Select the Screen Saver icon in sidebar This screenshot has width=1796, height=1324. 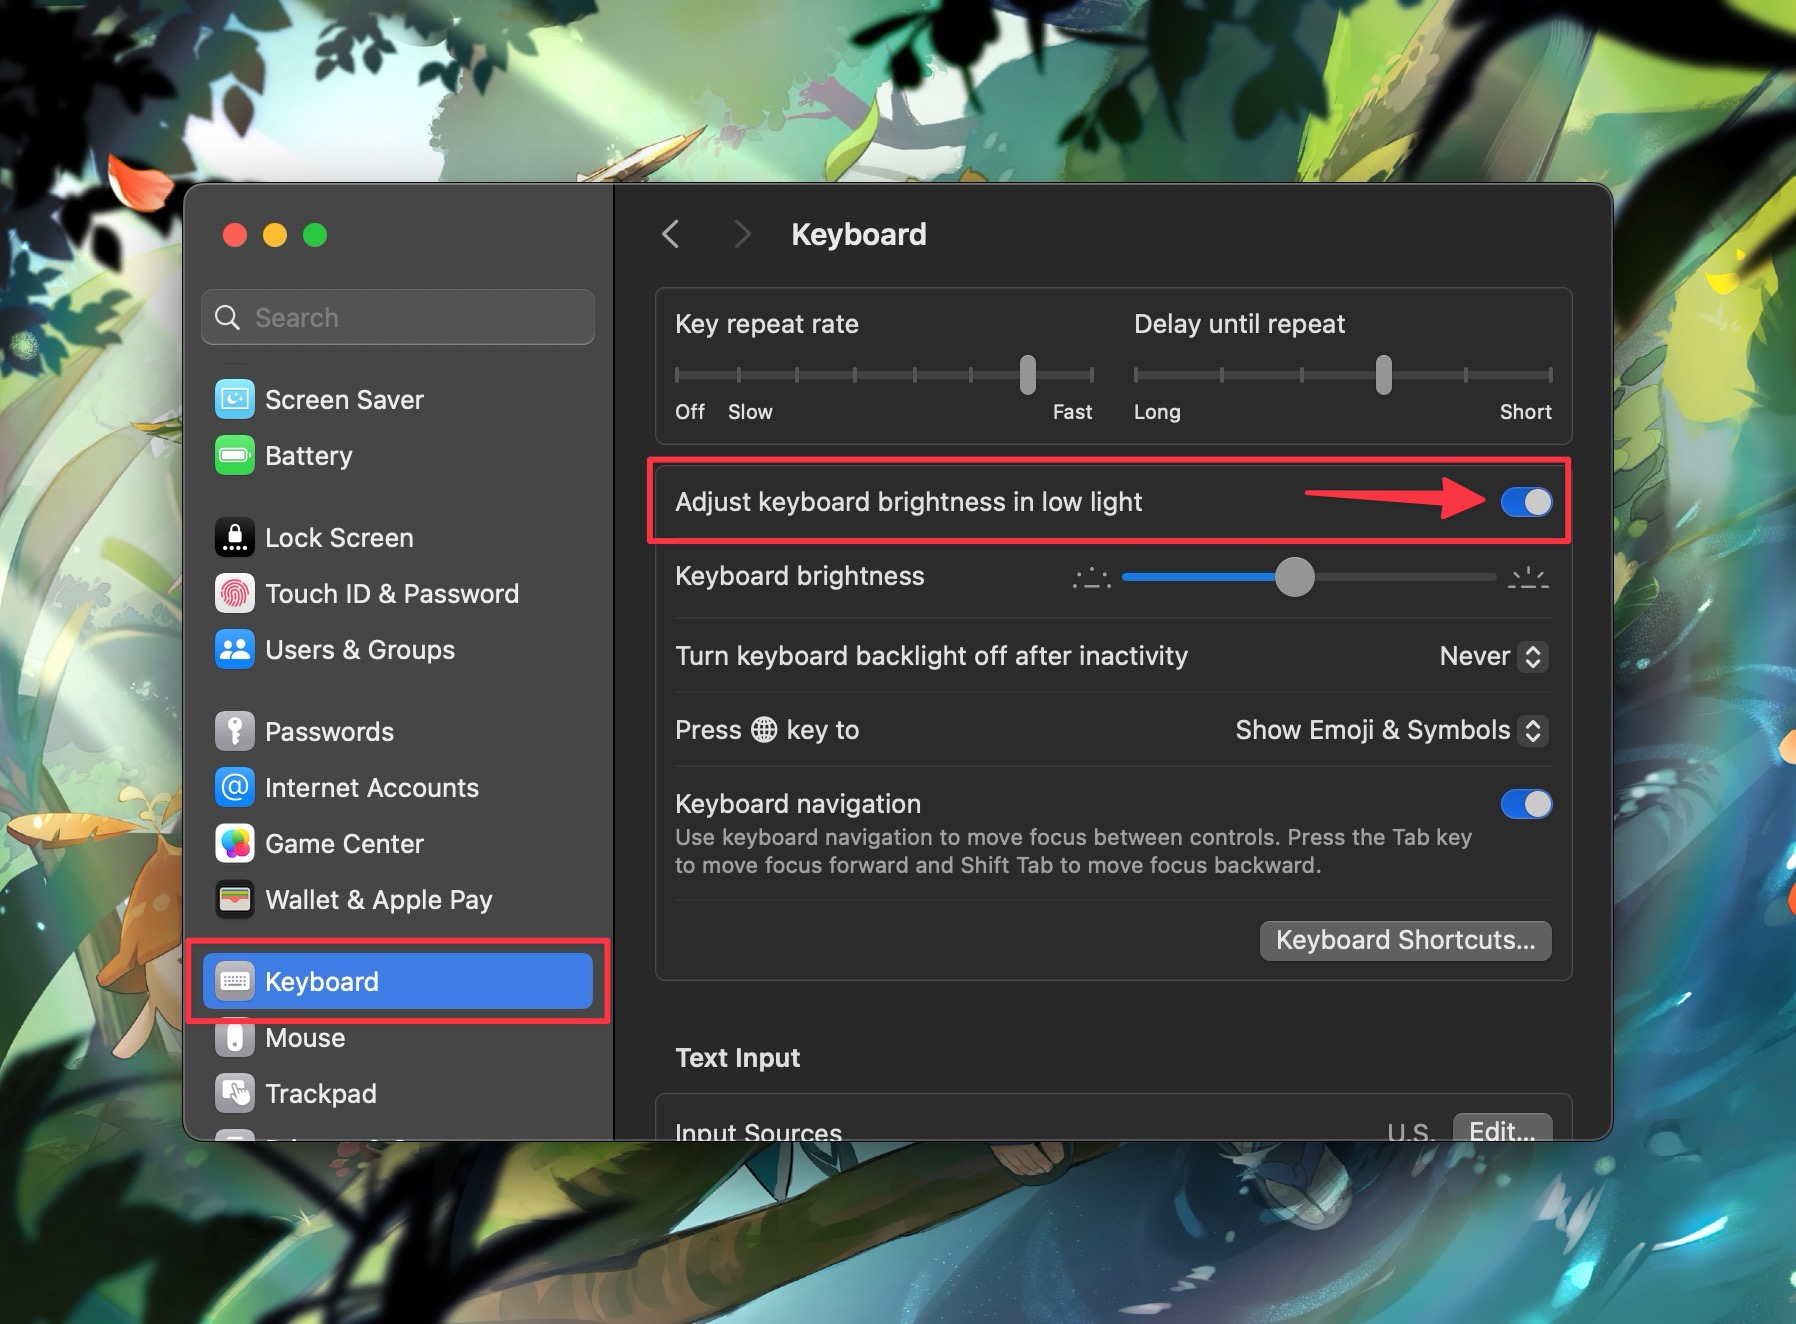click(x=234, y=399)
